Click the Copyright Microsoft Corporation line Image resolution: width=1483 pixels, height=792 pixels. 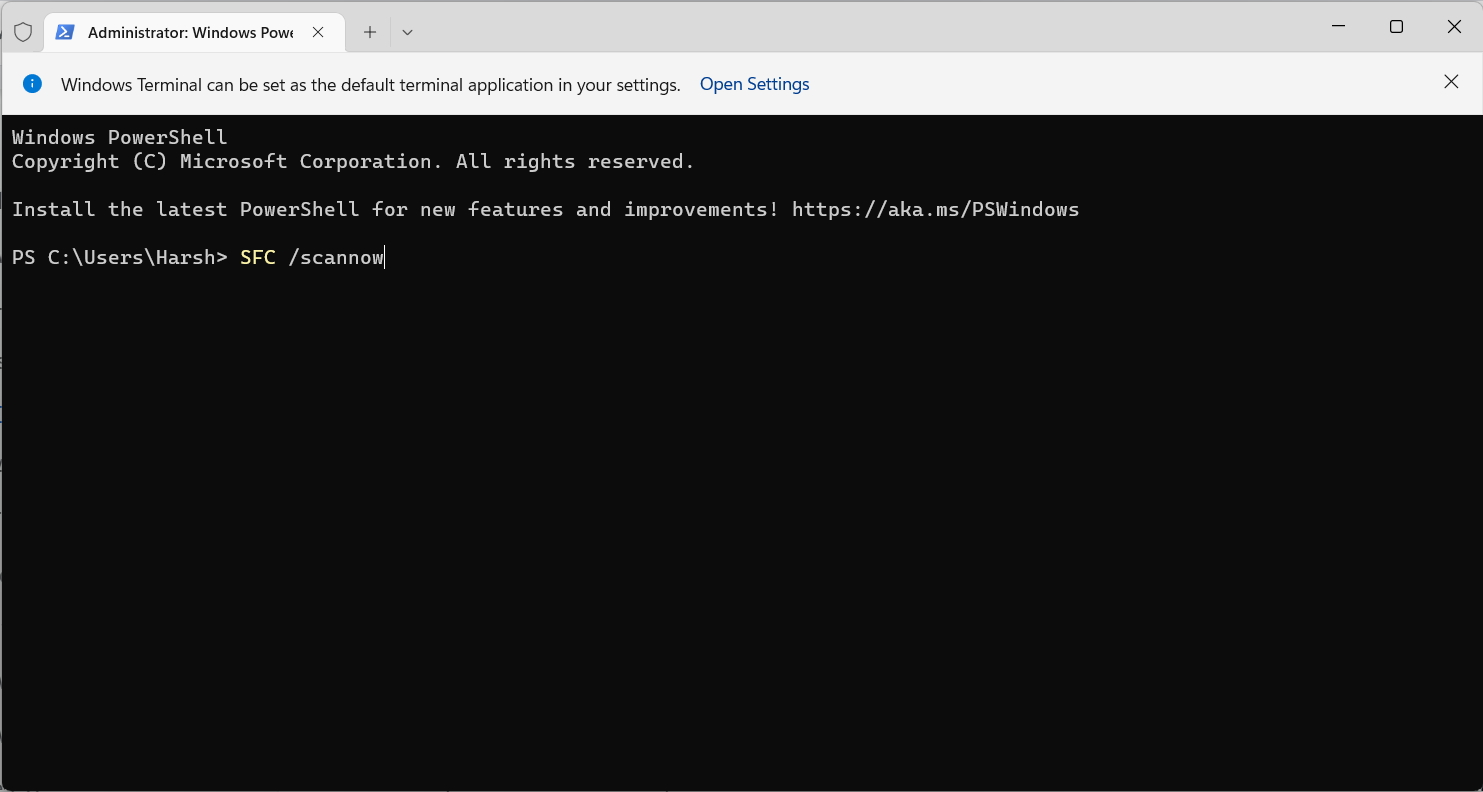tap(352, 161)
